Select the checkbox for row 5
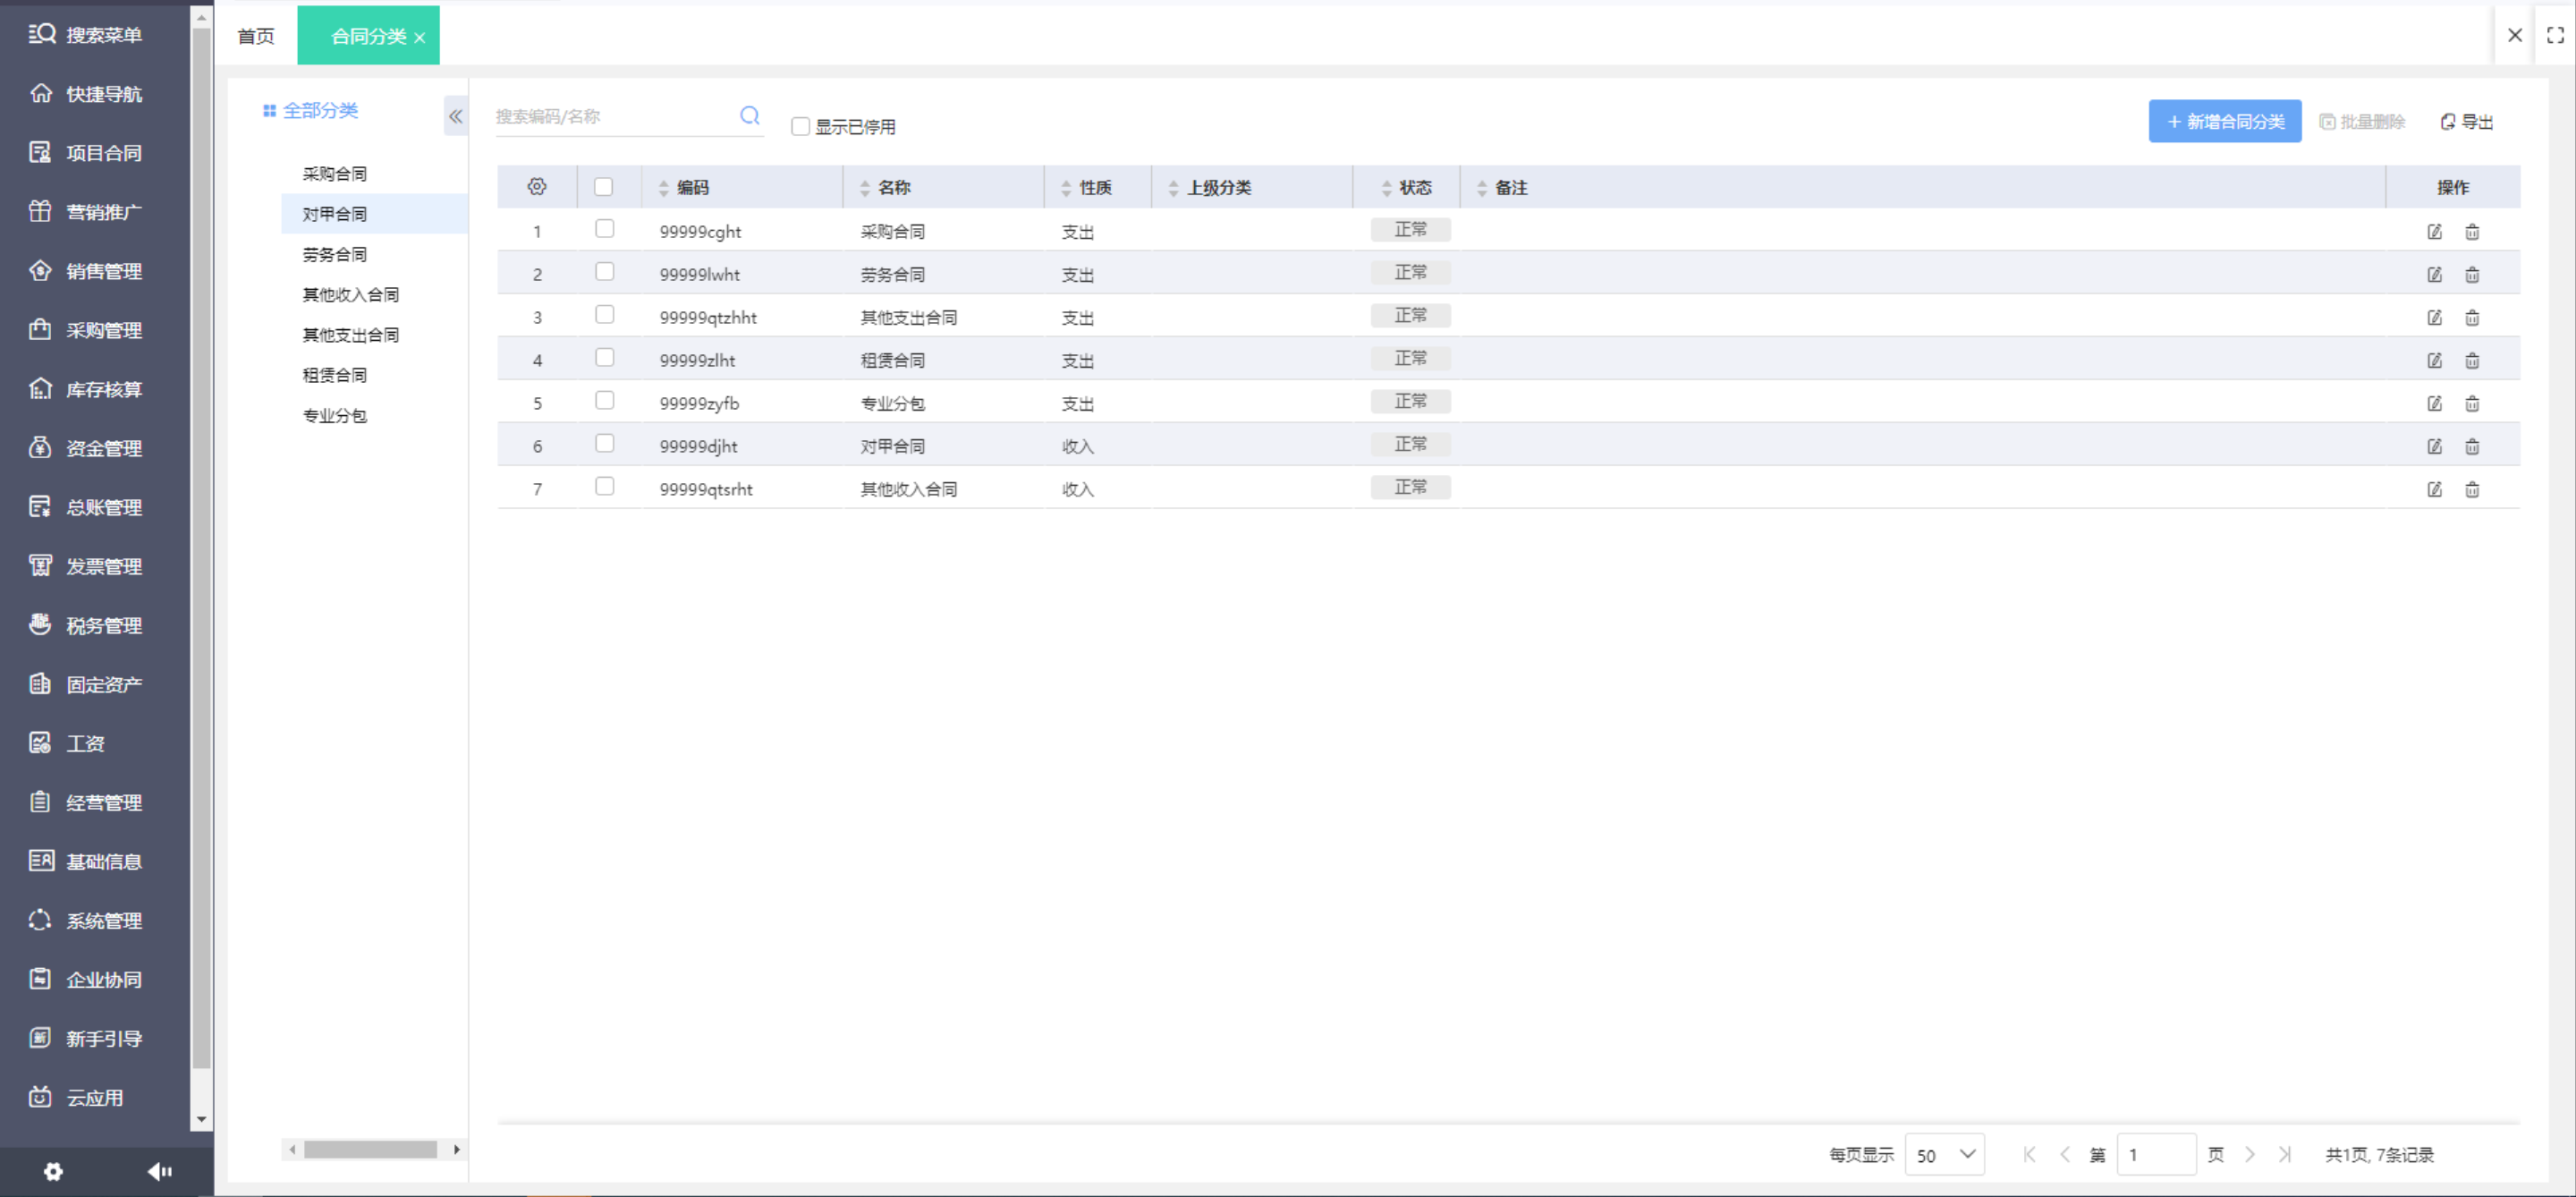The height and width of the screenshot is (1197, 2576). tap(603, 401)
